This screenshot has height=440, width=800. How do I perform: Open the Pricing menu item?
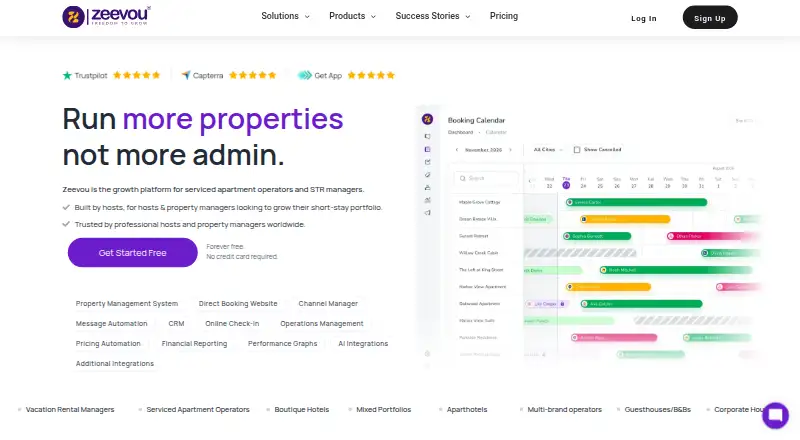[x=504, y=16]
